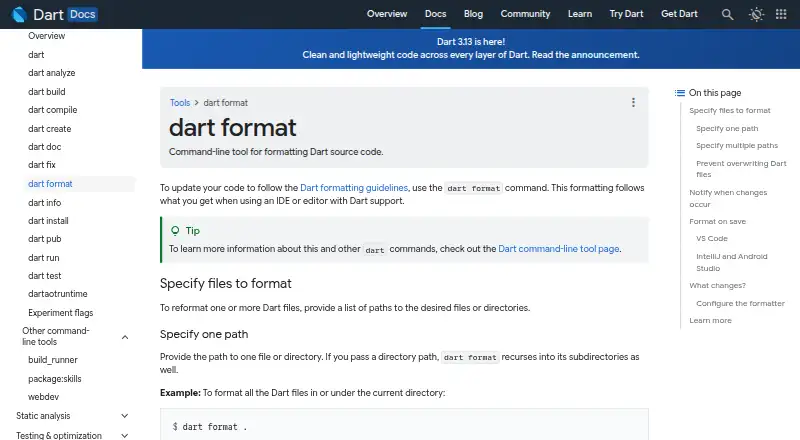Open build_runner in the sidebar
Viewport: 800px width, 440px height.
click(x=53, y=360)
